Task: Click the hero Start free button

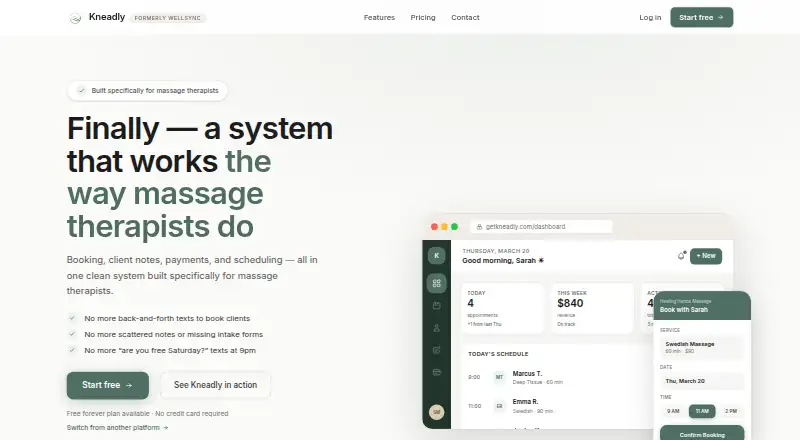Action: [x=108, y=385]
